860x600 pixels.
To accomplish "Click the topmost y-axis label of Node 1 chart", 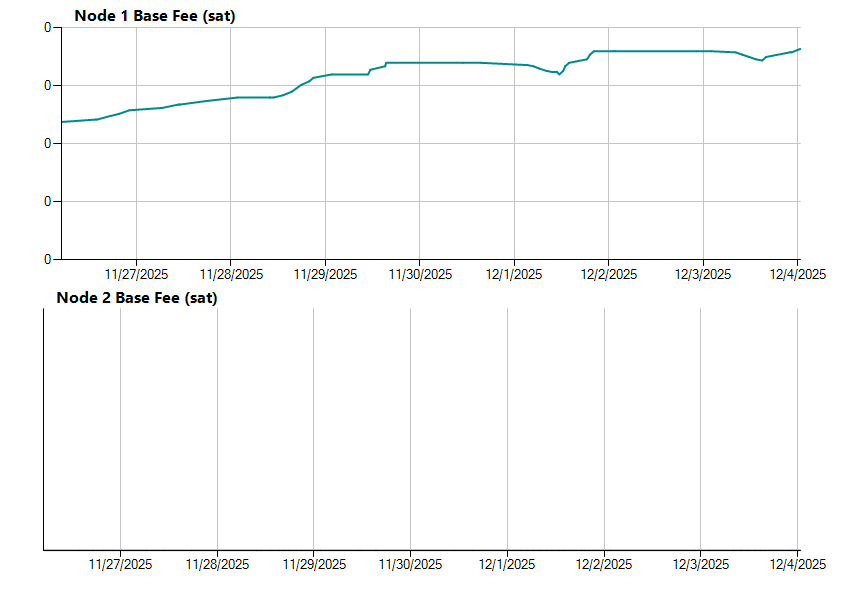I will [x=46, y=27].
